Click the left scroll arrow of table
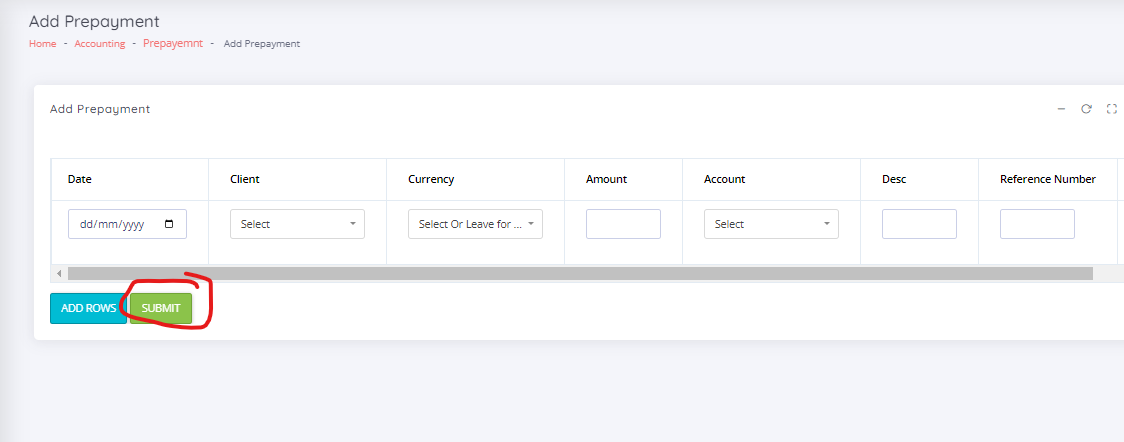The height and width of the screenshot is (442, 1124). point(59,273)
